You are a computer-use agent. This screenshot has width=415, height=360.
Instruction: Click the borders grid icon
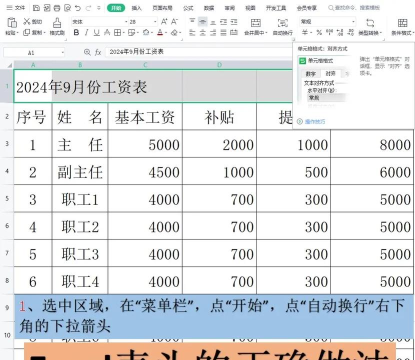tap(117, 33)
